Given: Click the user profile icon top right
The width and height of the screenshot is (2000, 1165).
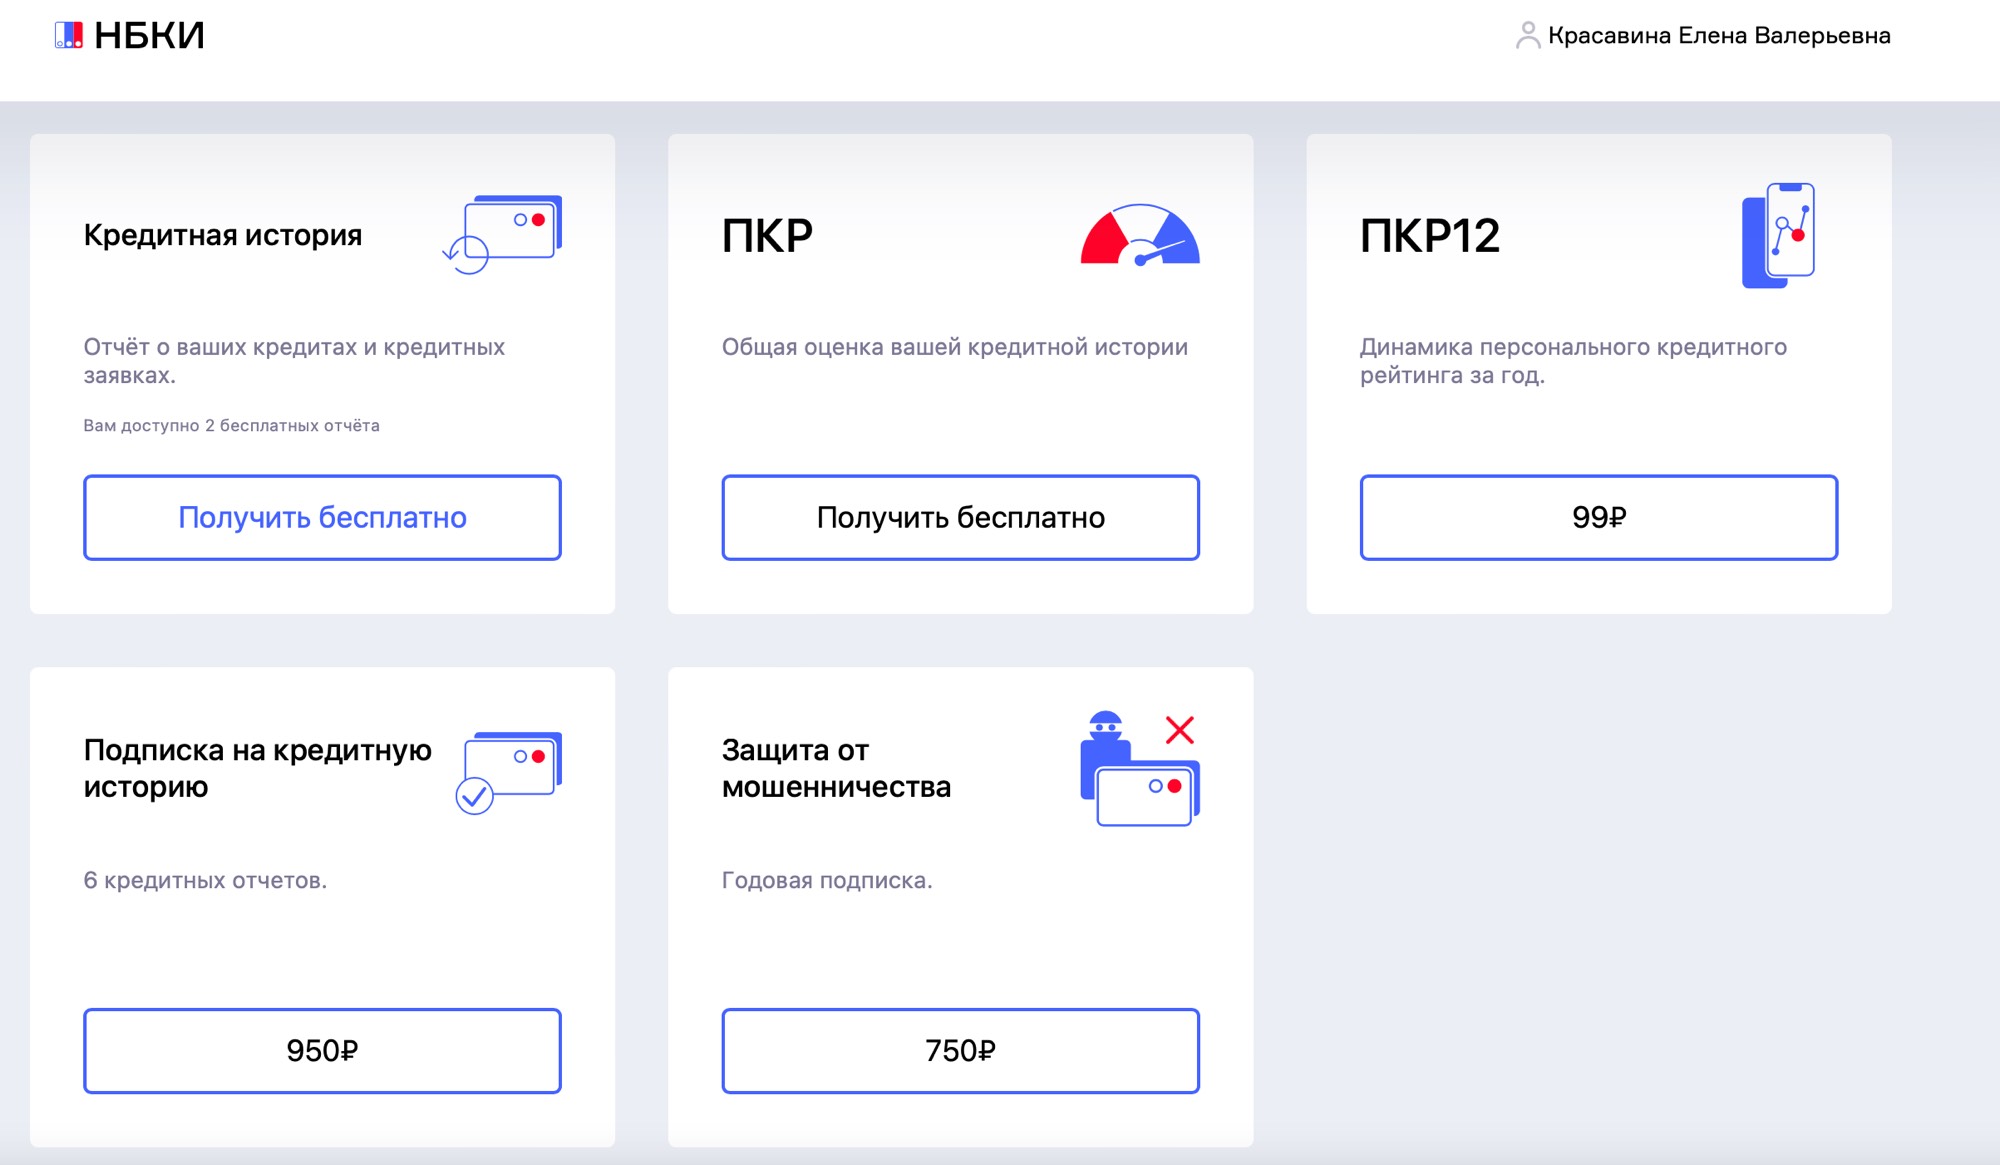Looking at the screenshot, I should click(1527, 37).
